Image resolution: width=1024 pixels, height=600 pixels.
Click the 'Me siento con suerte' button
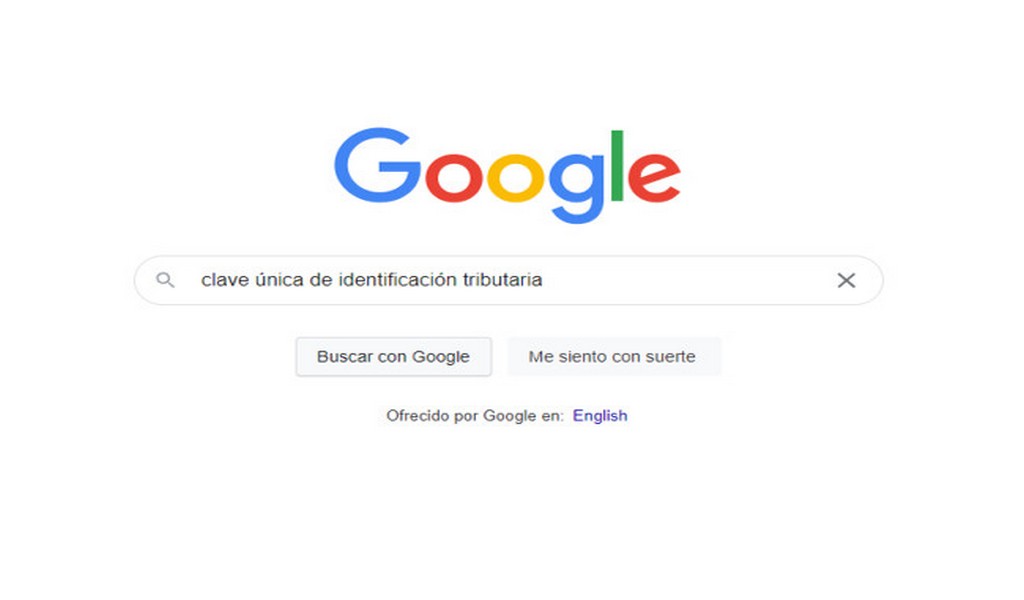[x=614, y=356]
